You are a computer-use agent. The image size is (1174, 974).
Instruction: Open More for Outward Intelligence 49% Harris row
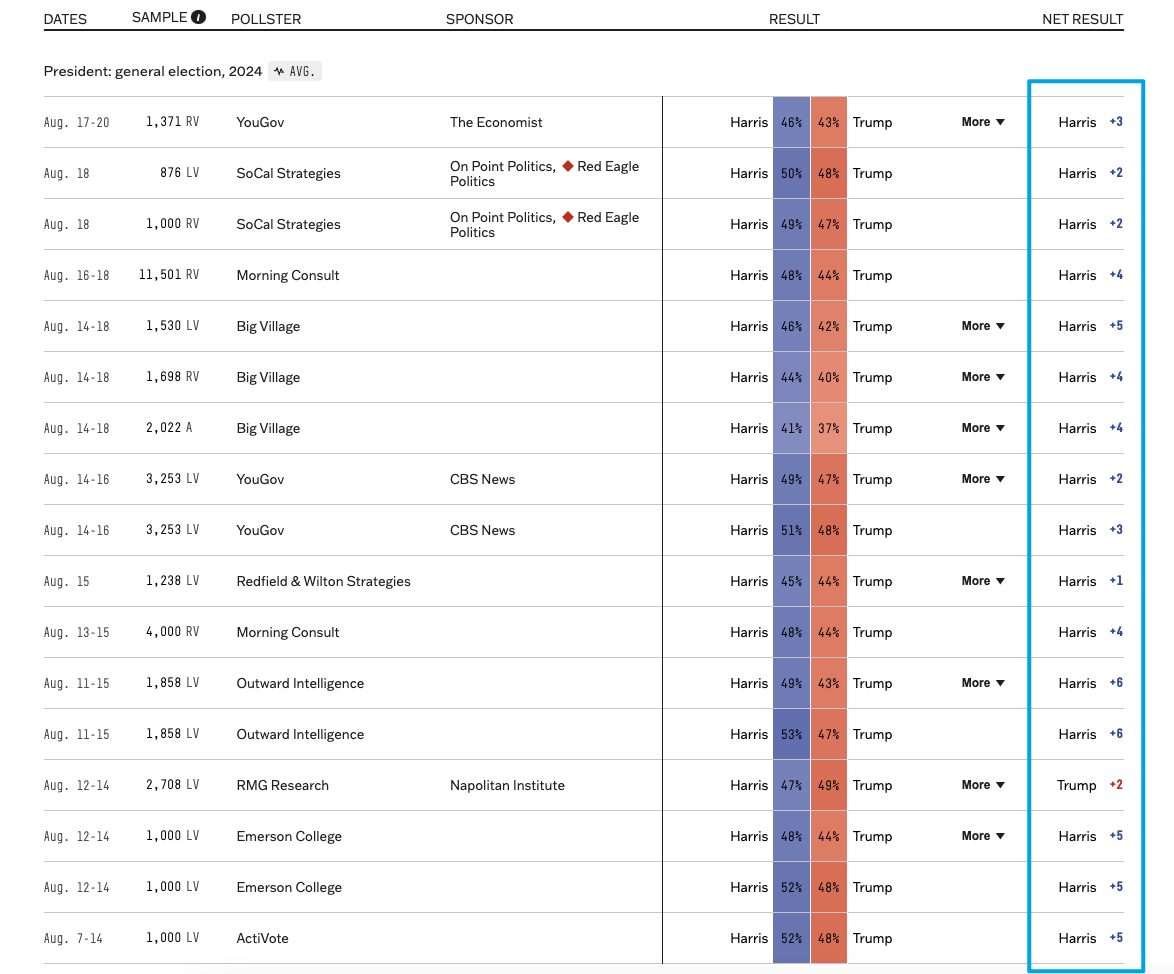(982, 683)
